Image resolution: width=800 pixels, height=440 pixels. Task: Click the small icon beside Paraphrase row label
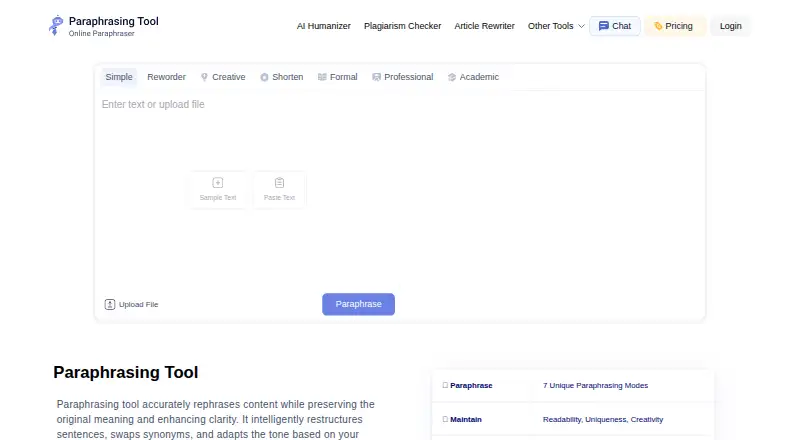pos(445,385)
